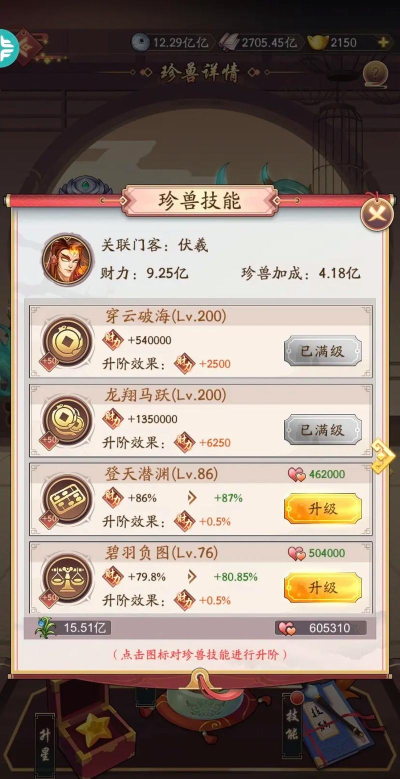The width and height of the screenshot is (400, 779).
Task: Expand the golden side arrow on right edge
Action: [383, 457]
